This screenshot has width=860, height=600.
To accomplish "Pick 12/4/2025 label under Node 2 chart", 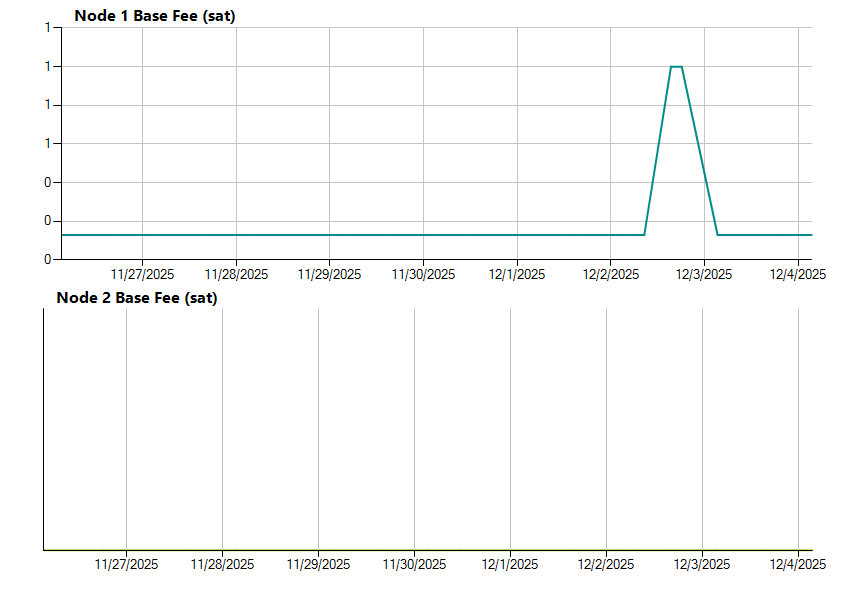I will (797, 564).
